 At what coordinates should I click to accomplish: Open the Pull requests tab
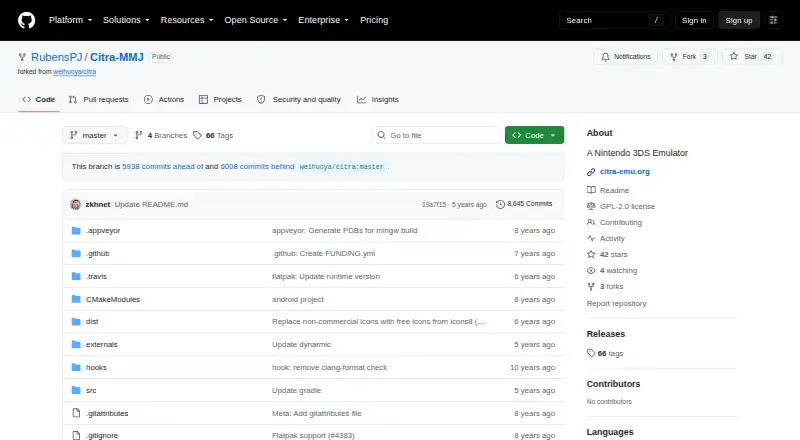click(x=99, y=100)
